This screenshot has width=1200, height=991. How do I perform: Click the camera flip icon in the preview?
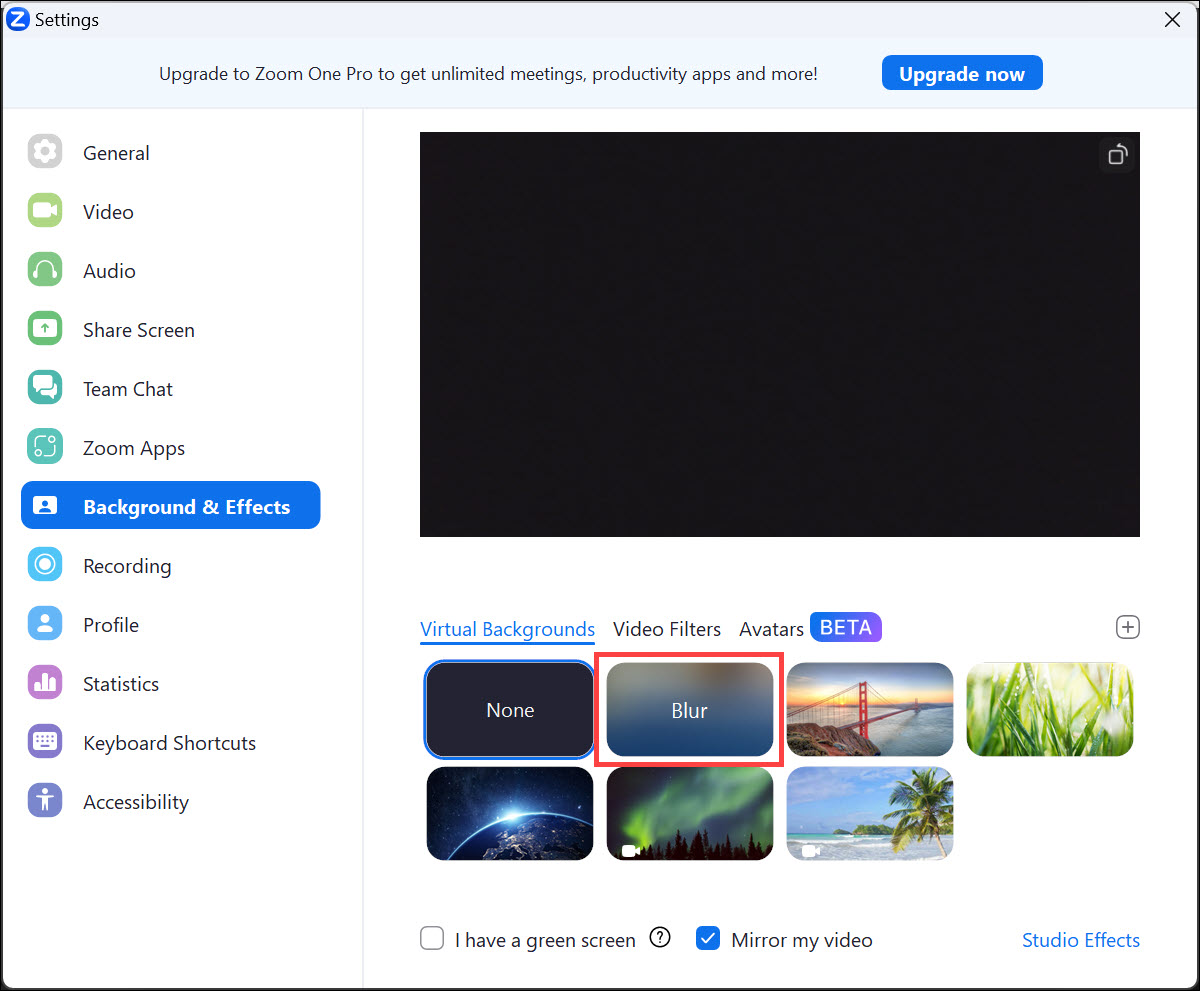coord(1117,155)
